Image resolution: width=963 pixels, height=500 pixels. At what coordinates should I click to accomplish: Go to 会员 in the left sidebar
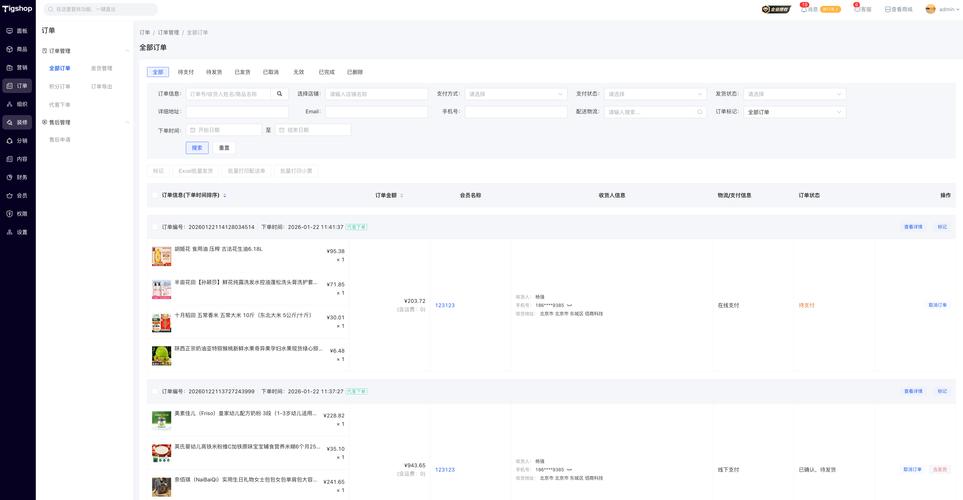tap(17, 195)
